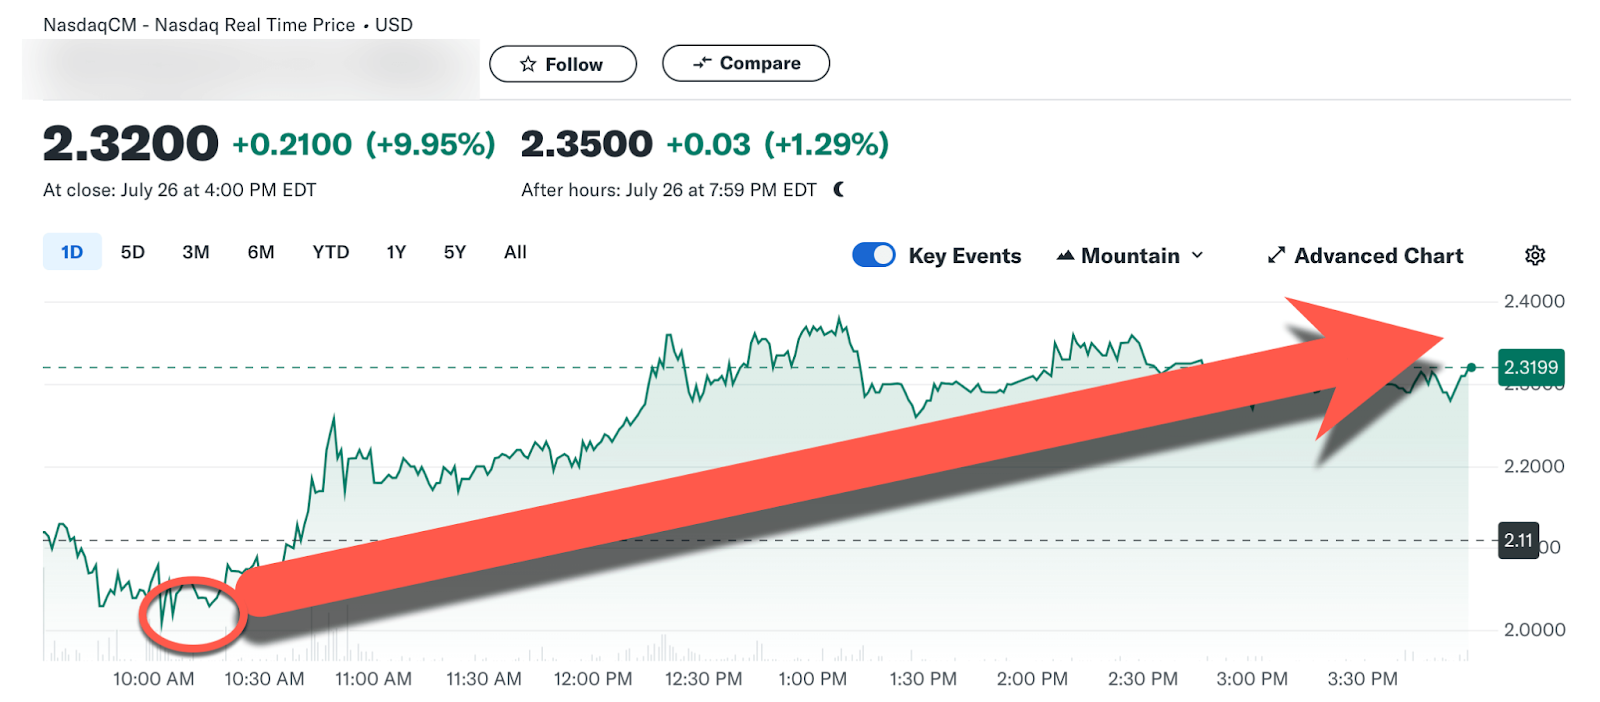Screen dimensions: 1600x702
Task: Open chart settings gear icon
Action: [x=1535, y=256]
